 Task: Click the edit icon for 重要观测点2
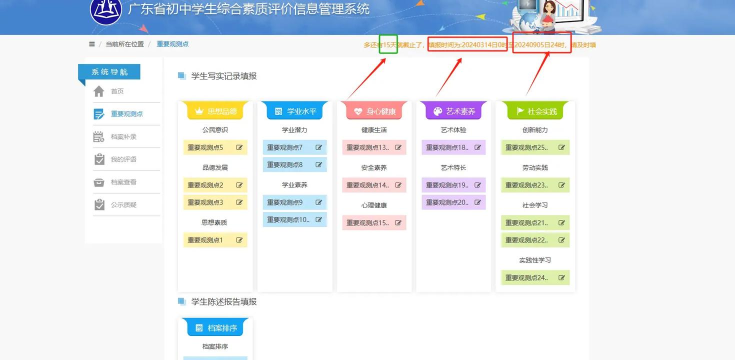click(x=240, y=185)
